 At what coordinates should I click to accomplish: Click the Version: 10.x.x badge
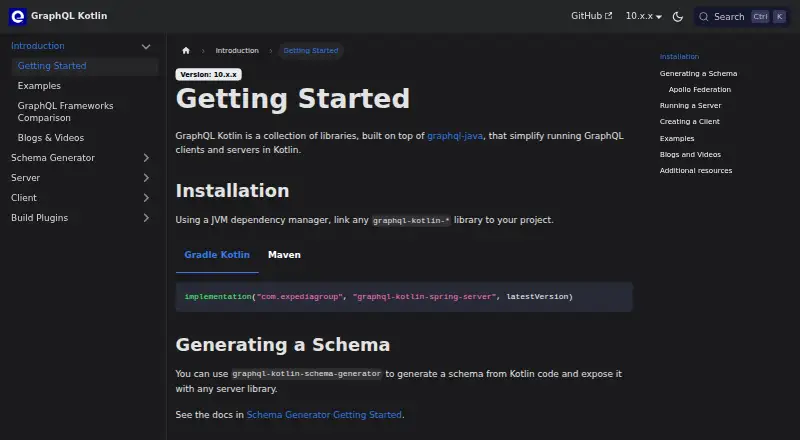(209, 75)
